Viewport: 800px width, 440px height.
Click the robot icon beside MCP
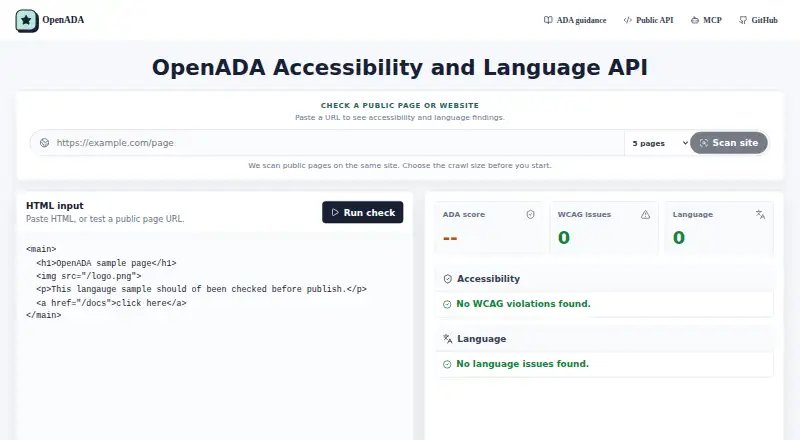point(694,20)
